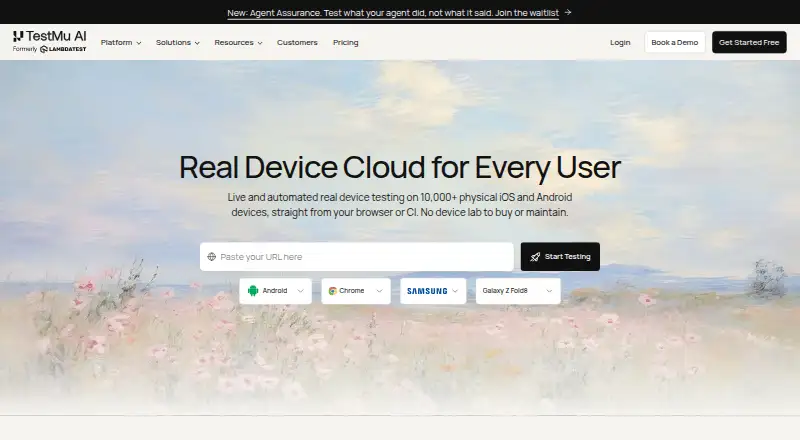Click the Get Started Free button

[749, 42]
